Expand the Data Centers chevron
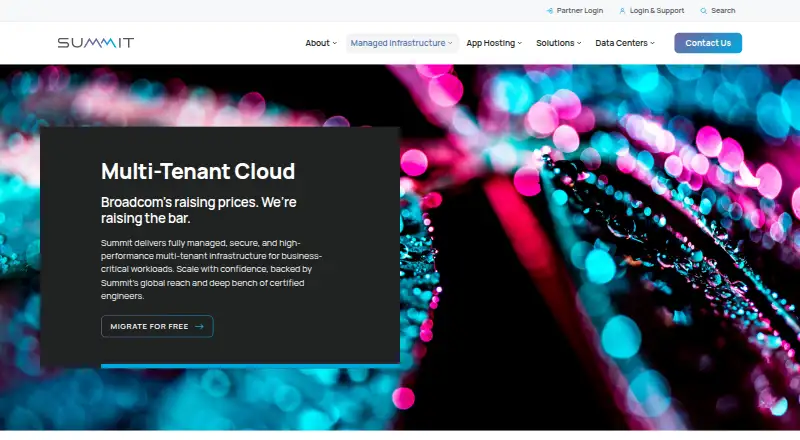 (653, 43)
